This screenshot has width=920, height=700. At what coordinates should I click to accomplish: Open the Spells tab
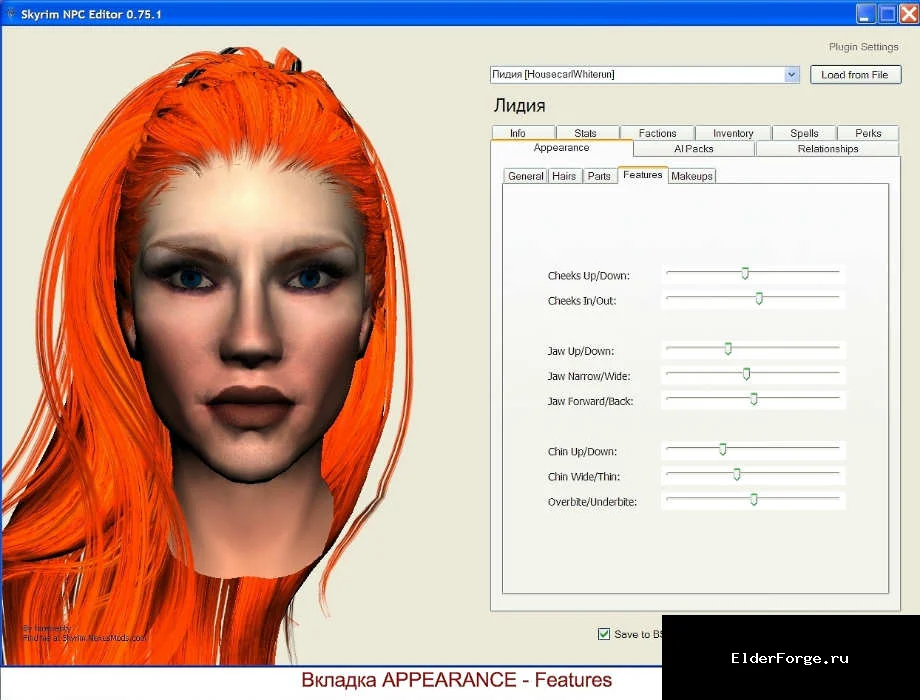(x=804, y=133)
